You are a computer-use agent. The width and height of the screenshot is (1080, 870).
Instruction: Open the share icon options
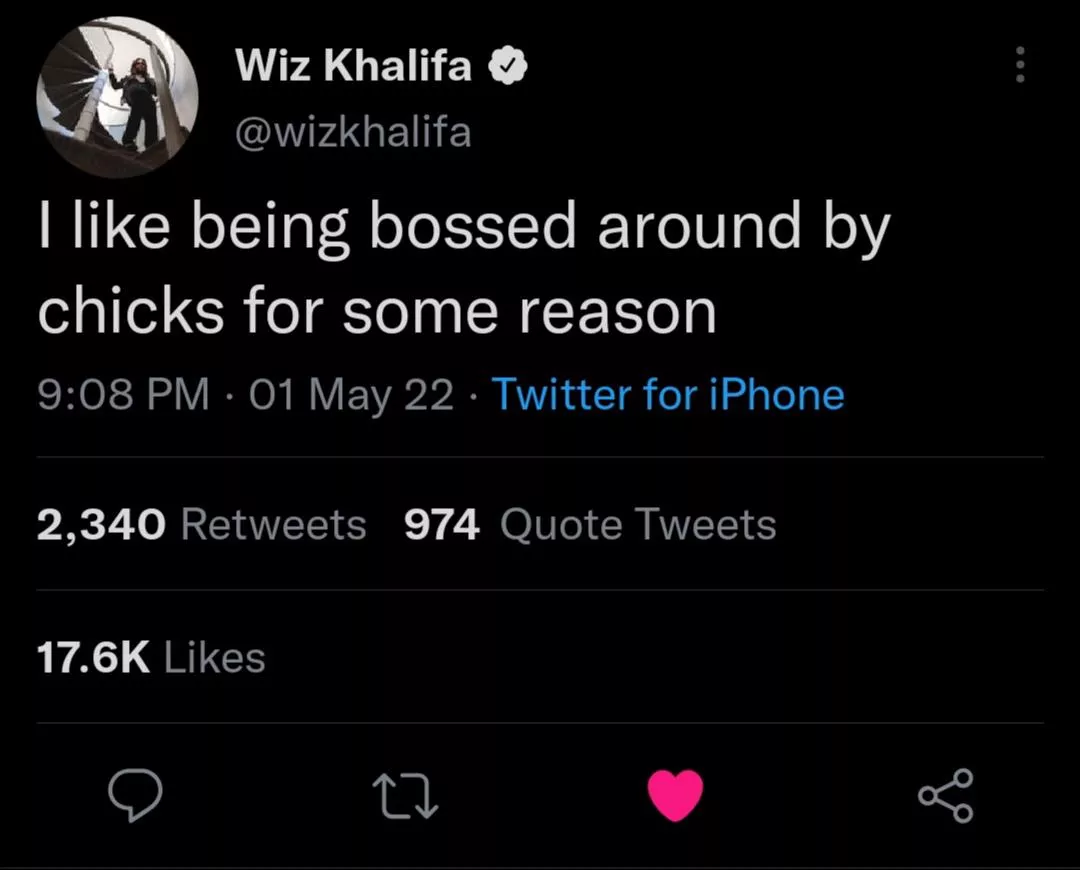[945, 795]
